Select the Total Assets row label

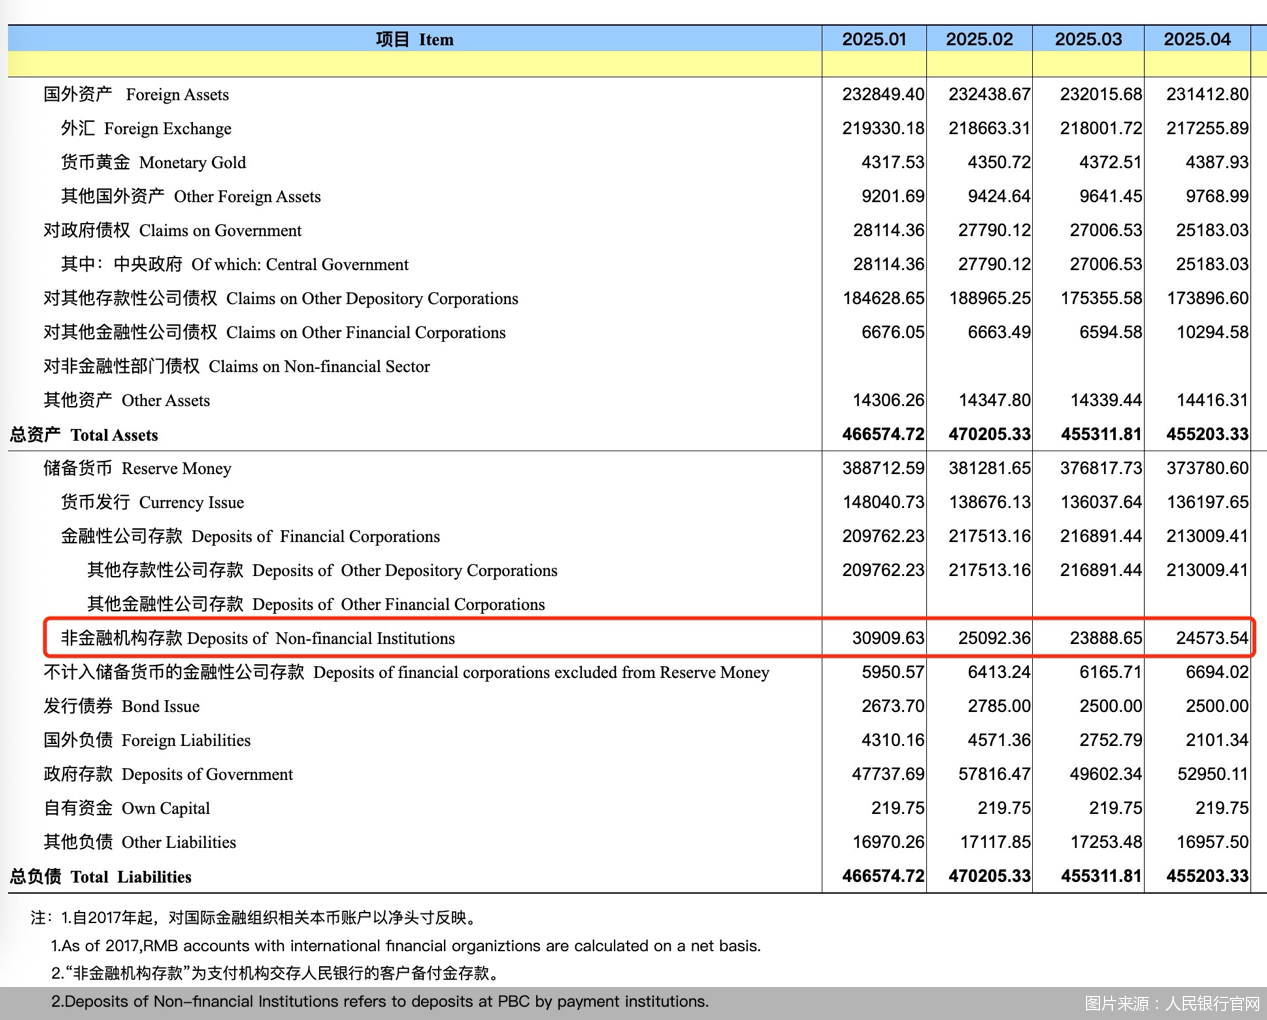(x=84, y=435)
